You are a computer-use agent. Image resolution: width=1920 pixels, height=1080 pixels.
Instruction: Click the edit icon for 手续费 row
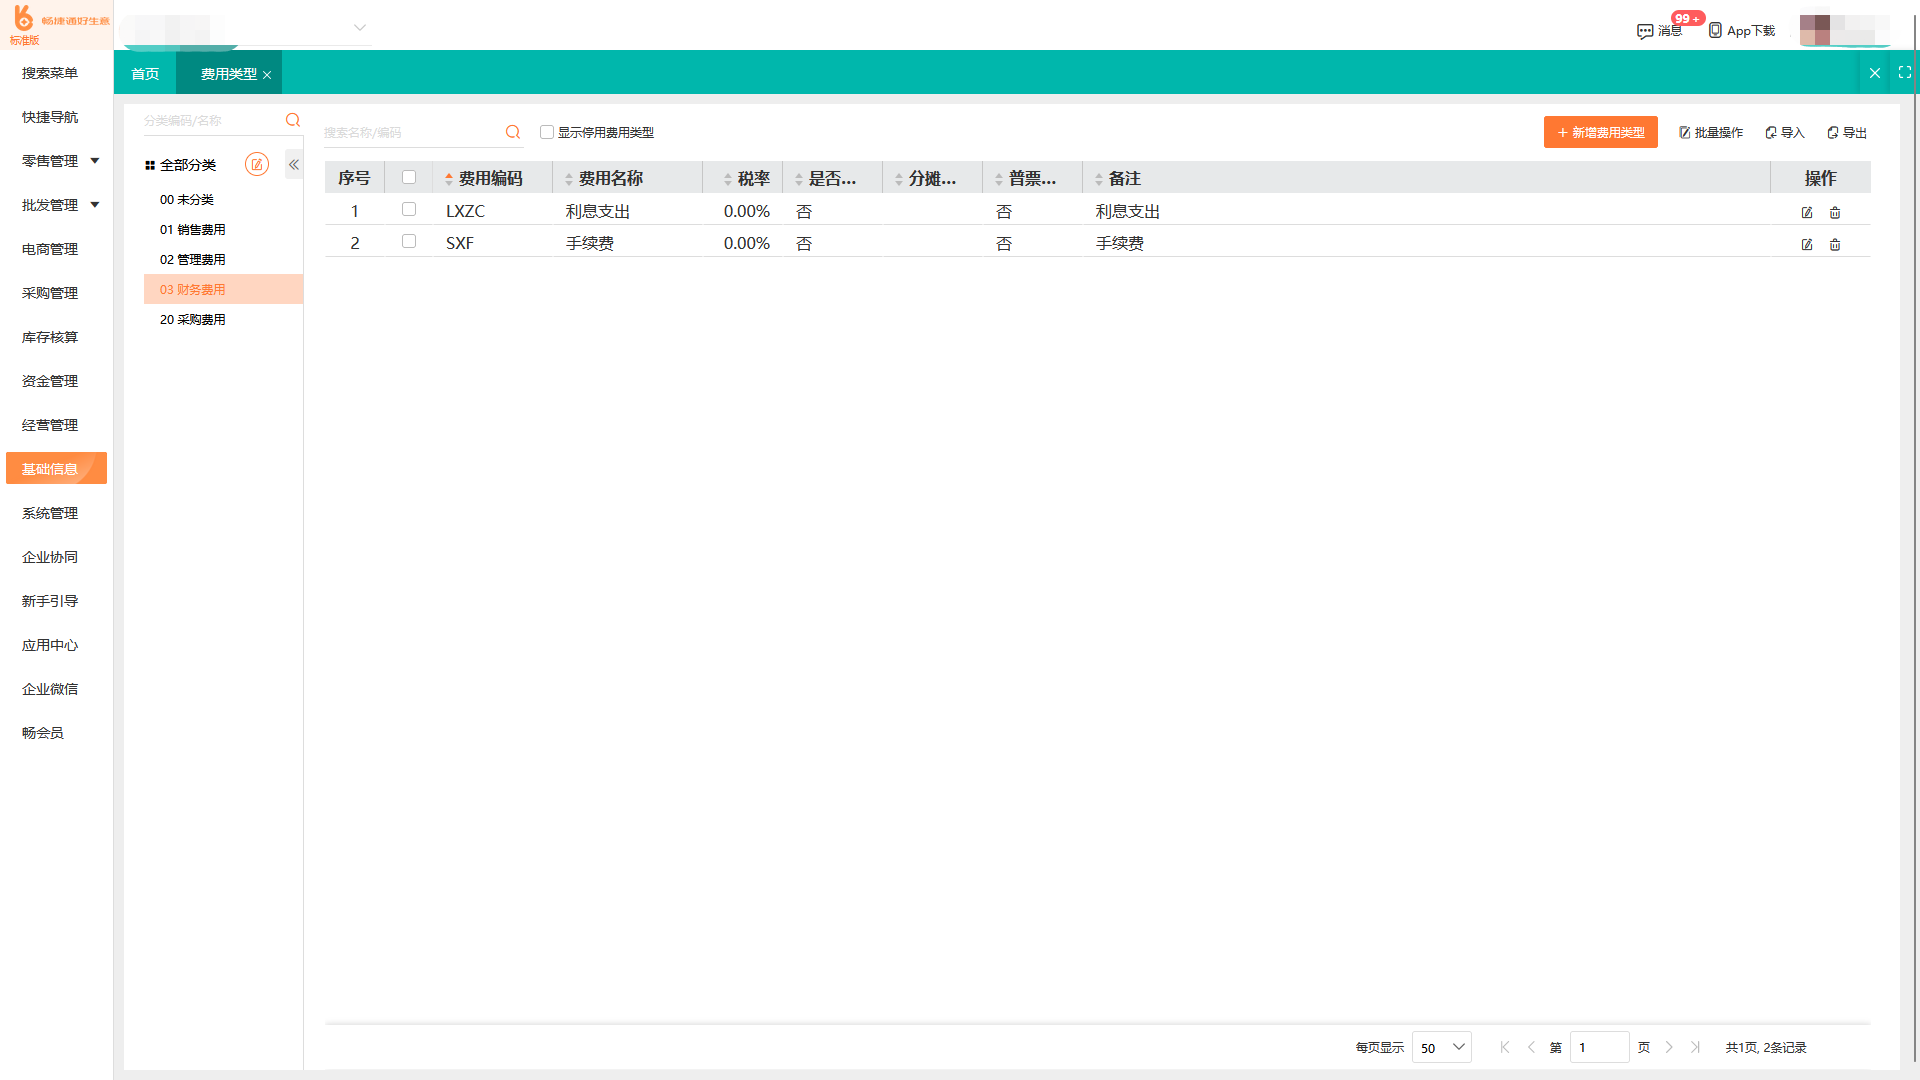point(1807,243)
